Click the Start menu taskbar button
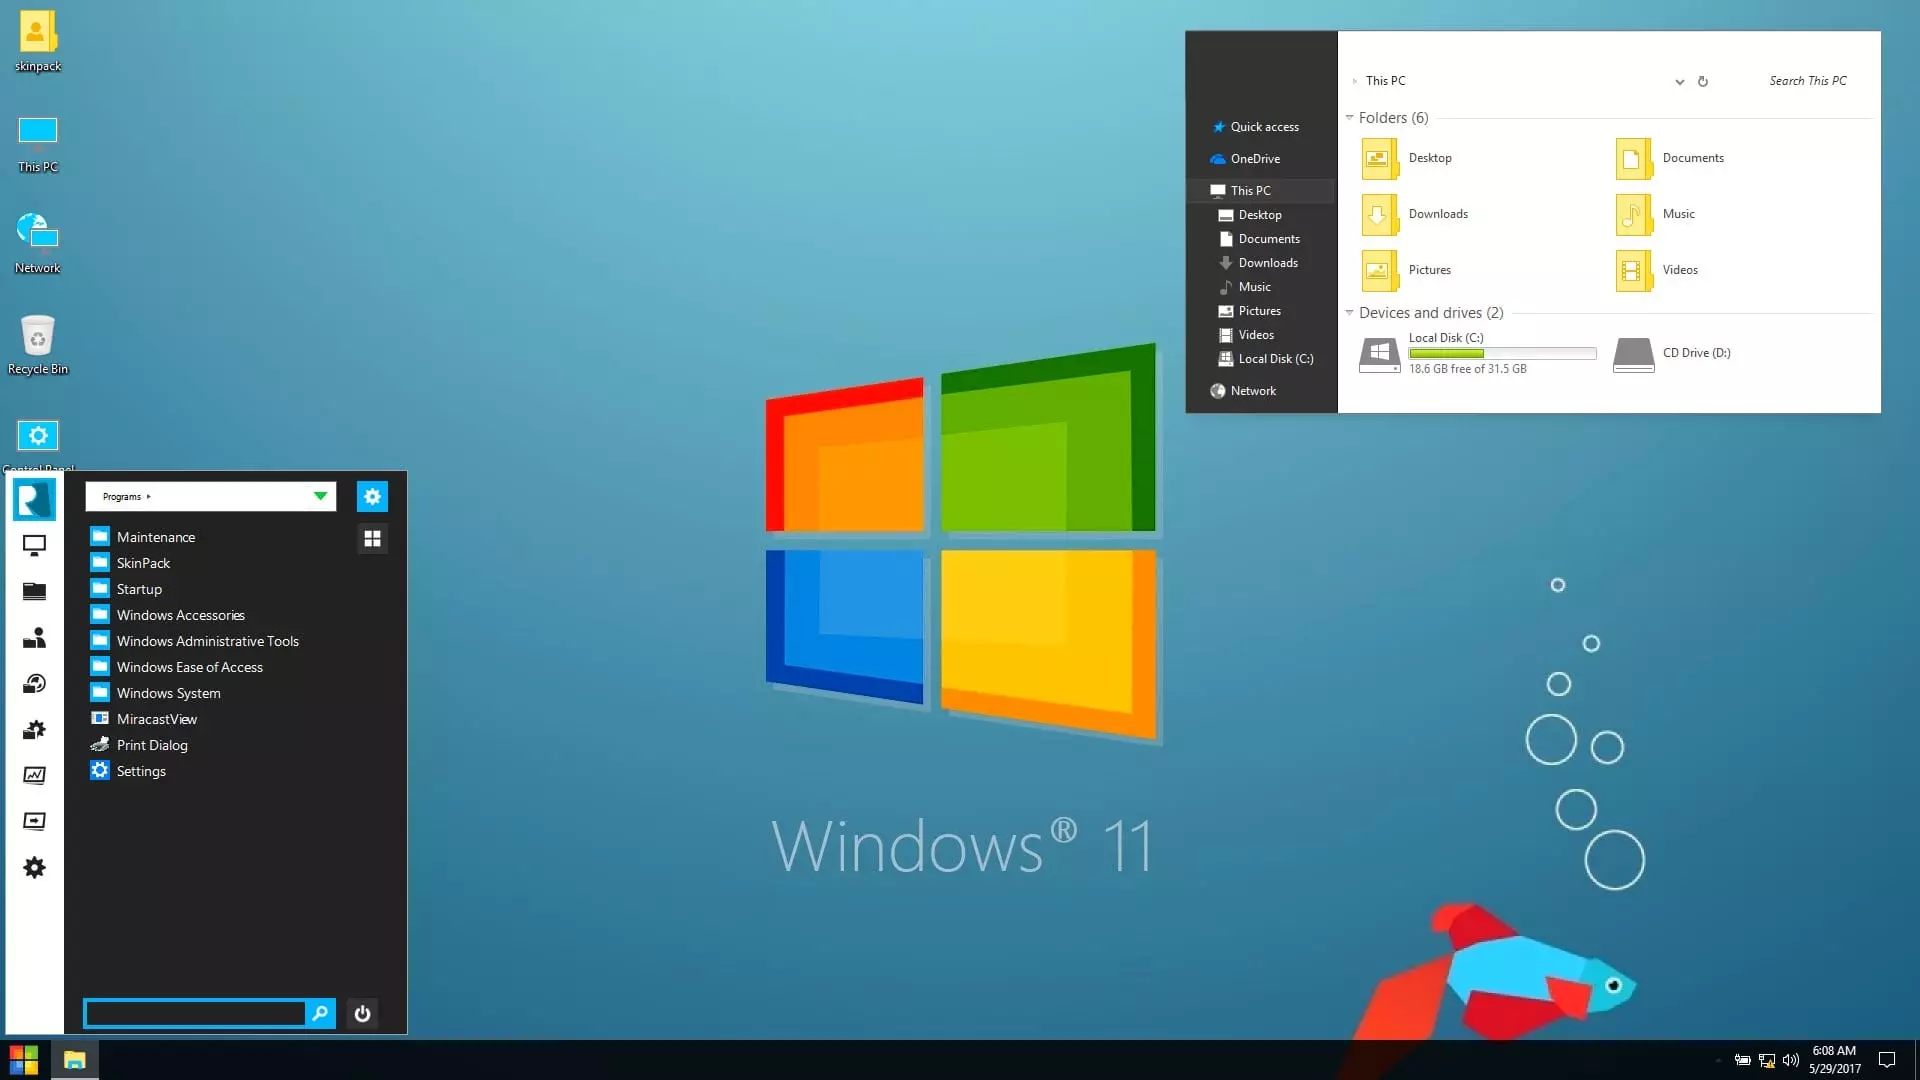1920x1080 pixels. 22,1059
